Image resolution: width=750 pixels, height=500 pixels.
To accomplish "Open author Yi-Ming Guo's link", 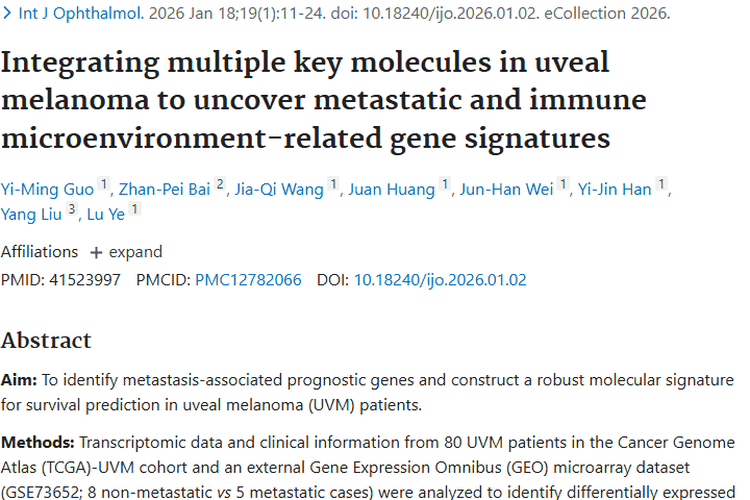I will pos(47,189).
